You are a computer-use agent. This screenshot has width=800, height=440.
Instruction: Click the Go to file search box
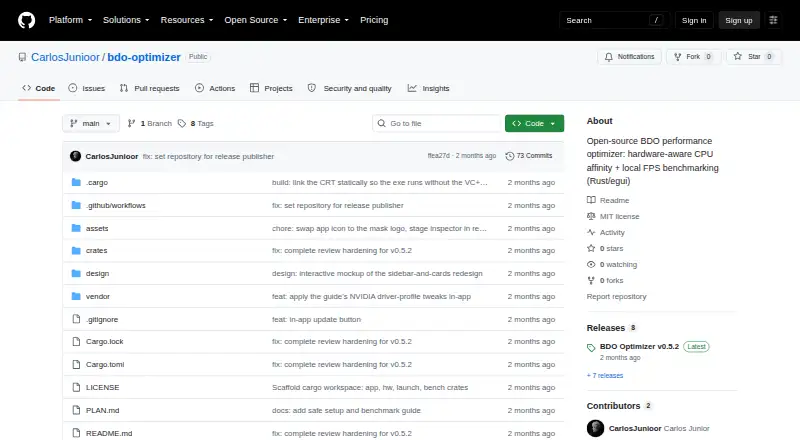click(437, 124)
